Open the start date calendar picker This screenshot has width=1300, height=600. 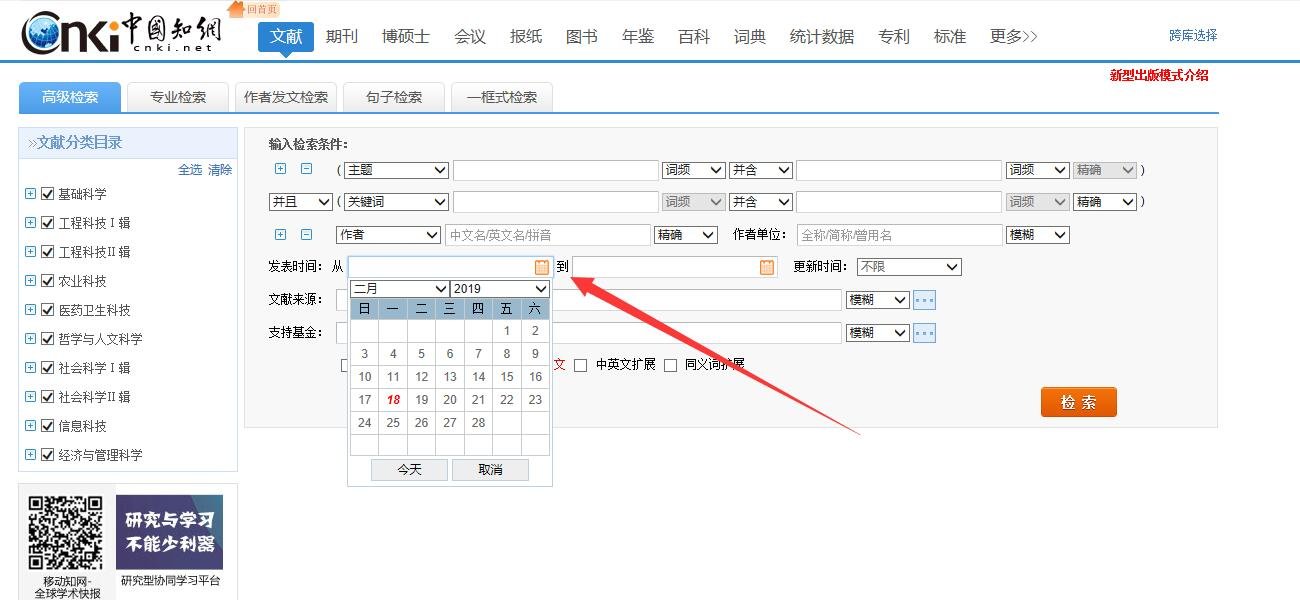(x=541, y=266)
